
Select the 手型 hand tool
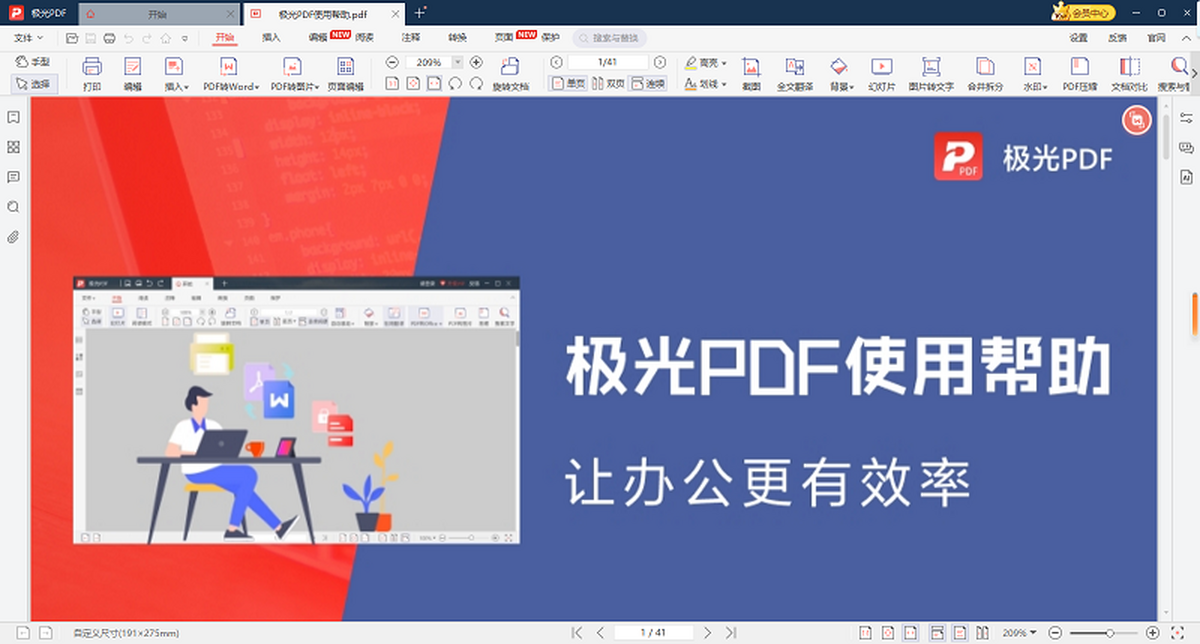pos(30,62)
